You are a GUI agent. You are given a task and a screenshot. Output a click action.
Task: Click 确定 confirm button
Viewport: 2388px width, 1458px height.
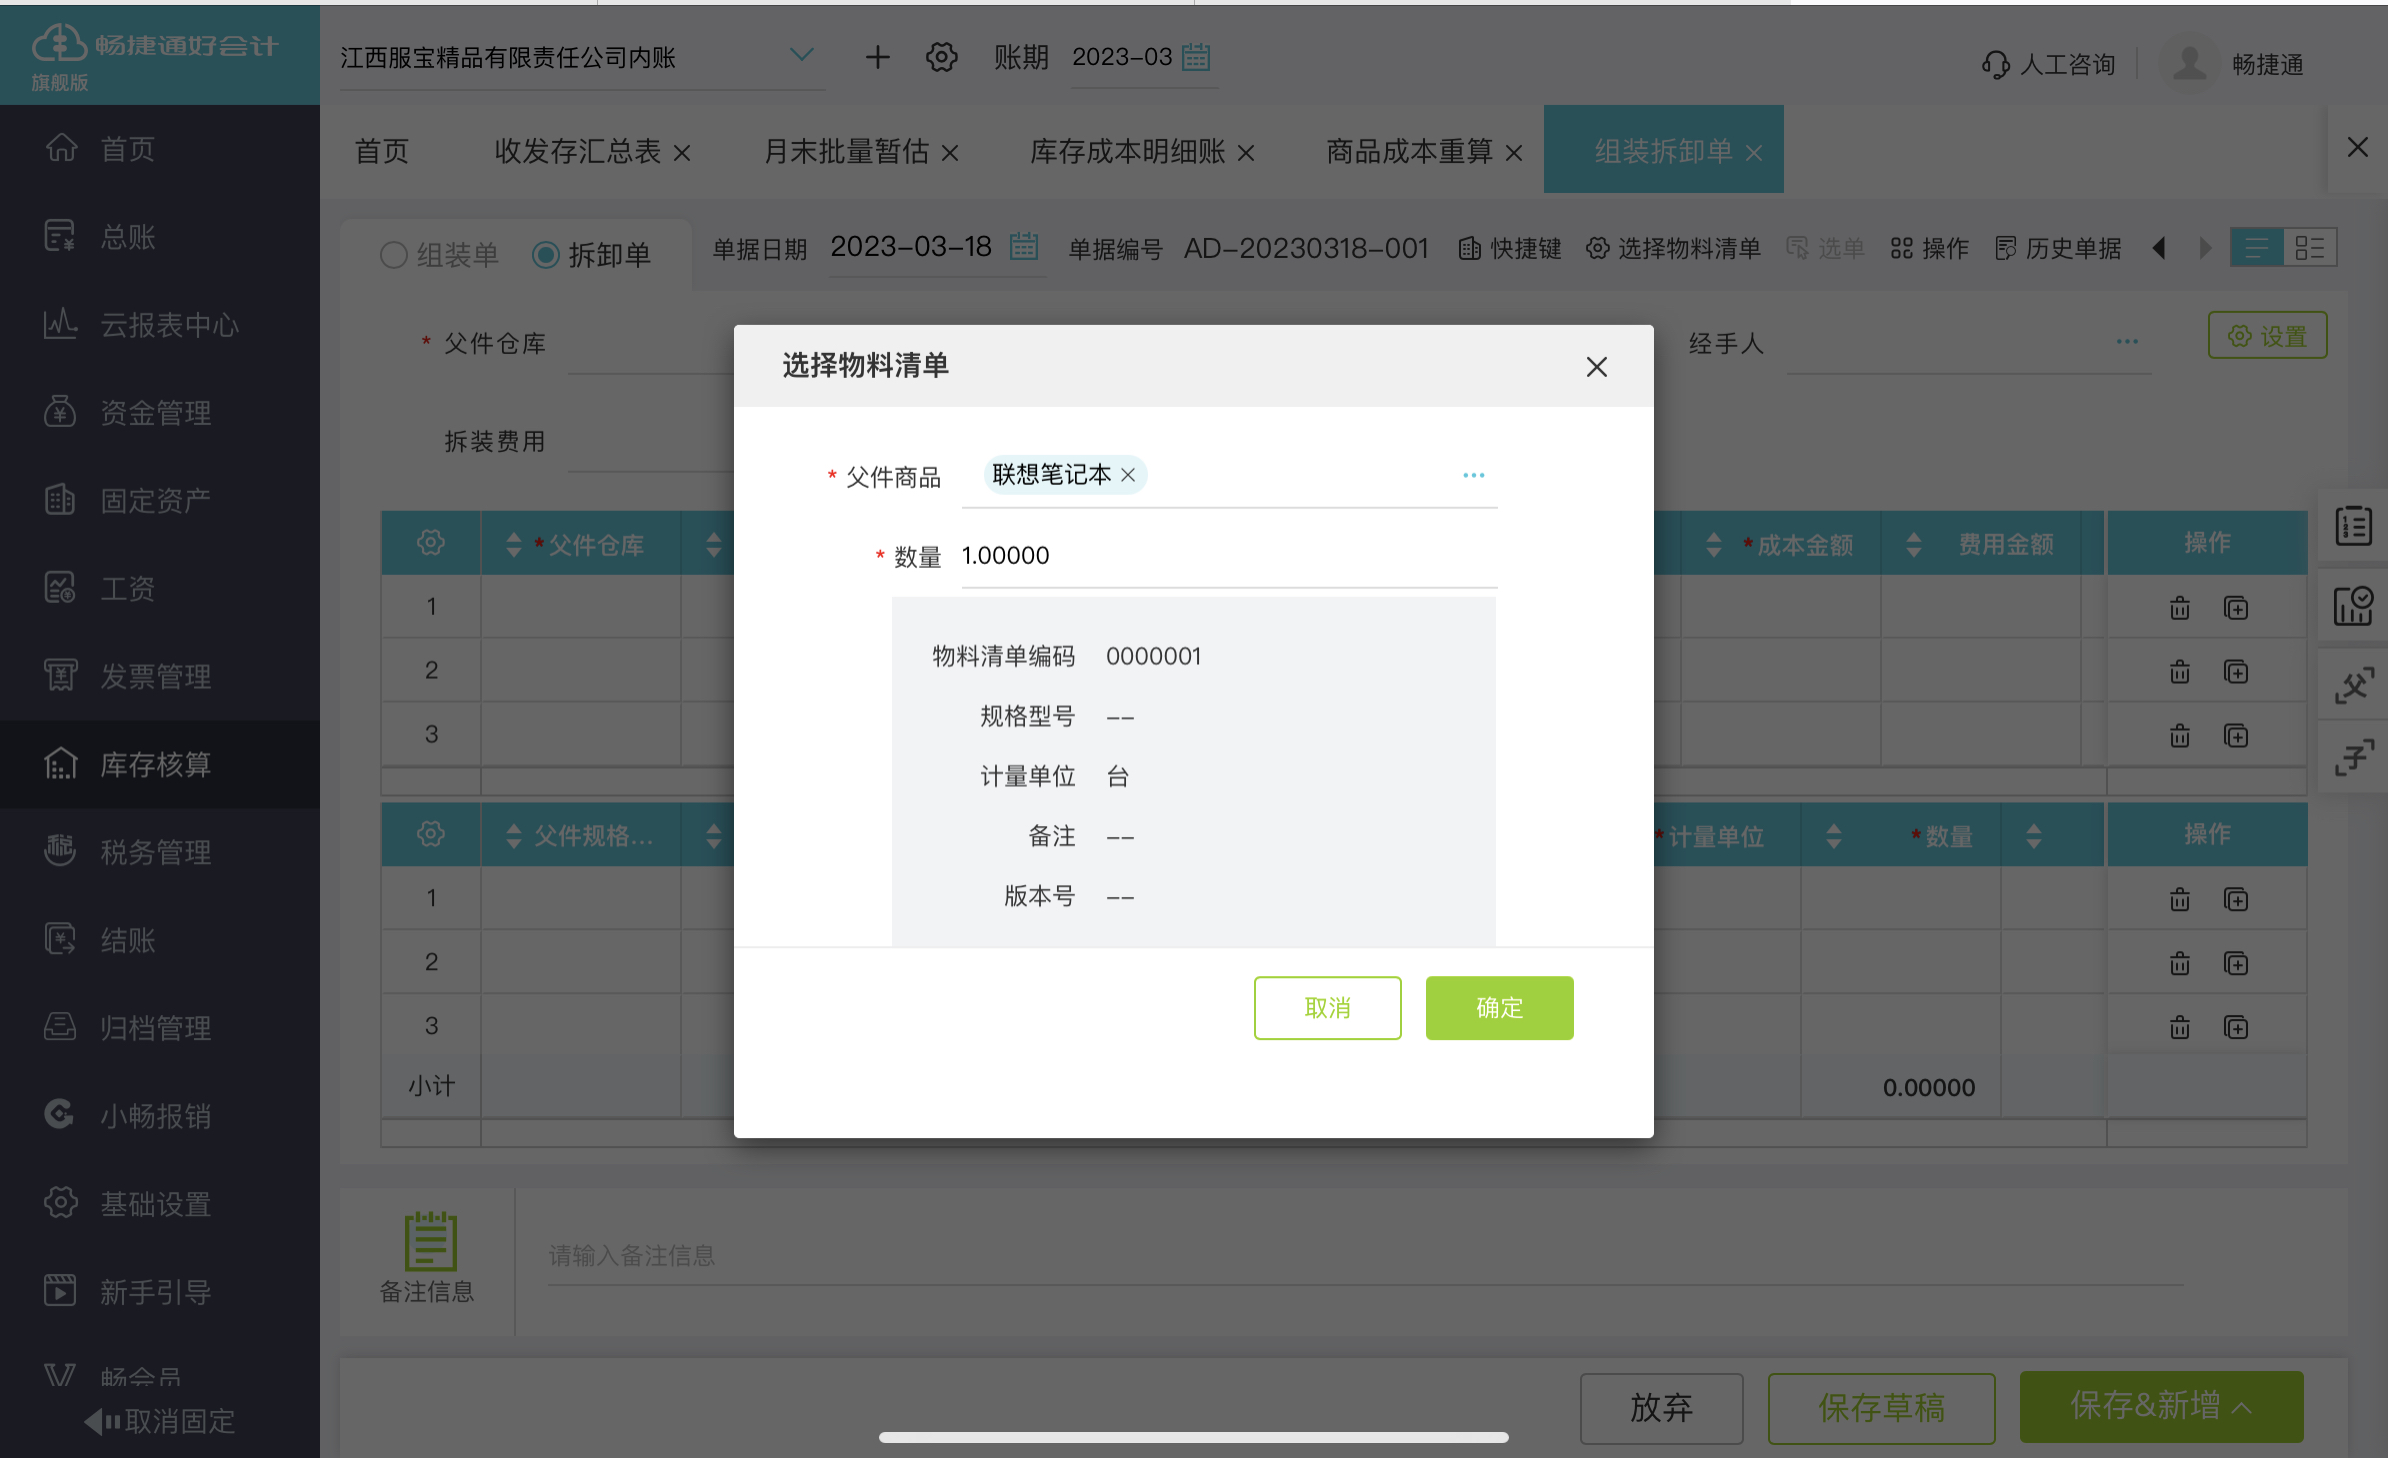click(1499, 1008)
